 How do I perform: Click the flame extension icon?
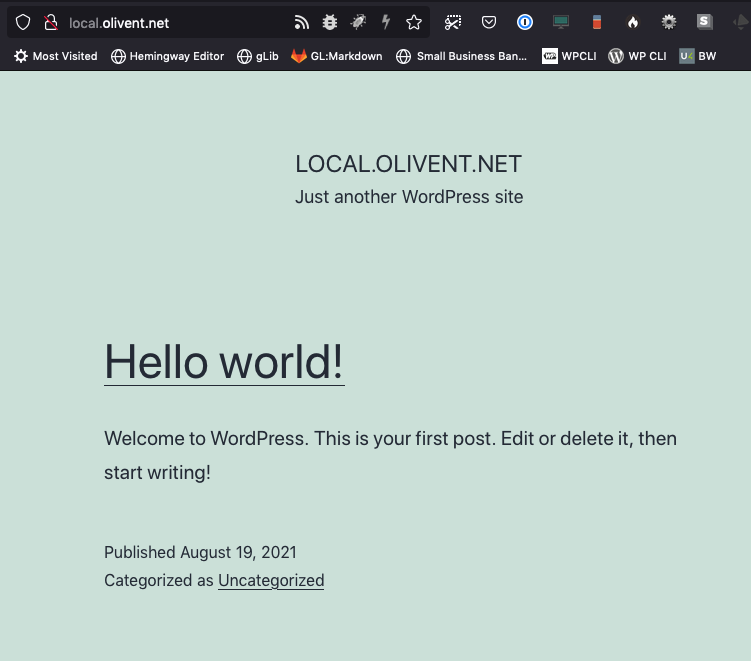pos(633,22)
